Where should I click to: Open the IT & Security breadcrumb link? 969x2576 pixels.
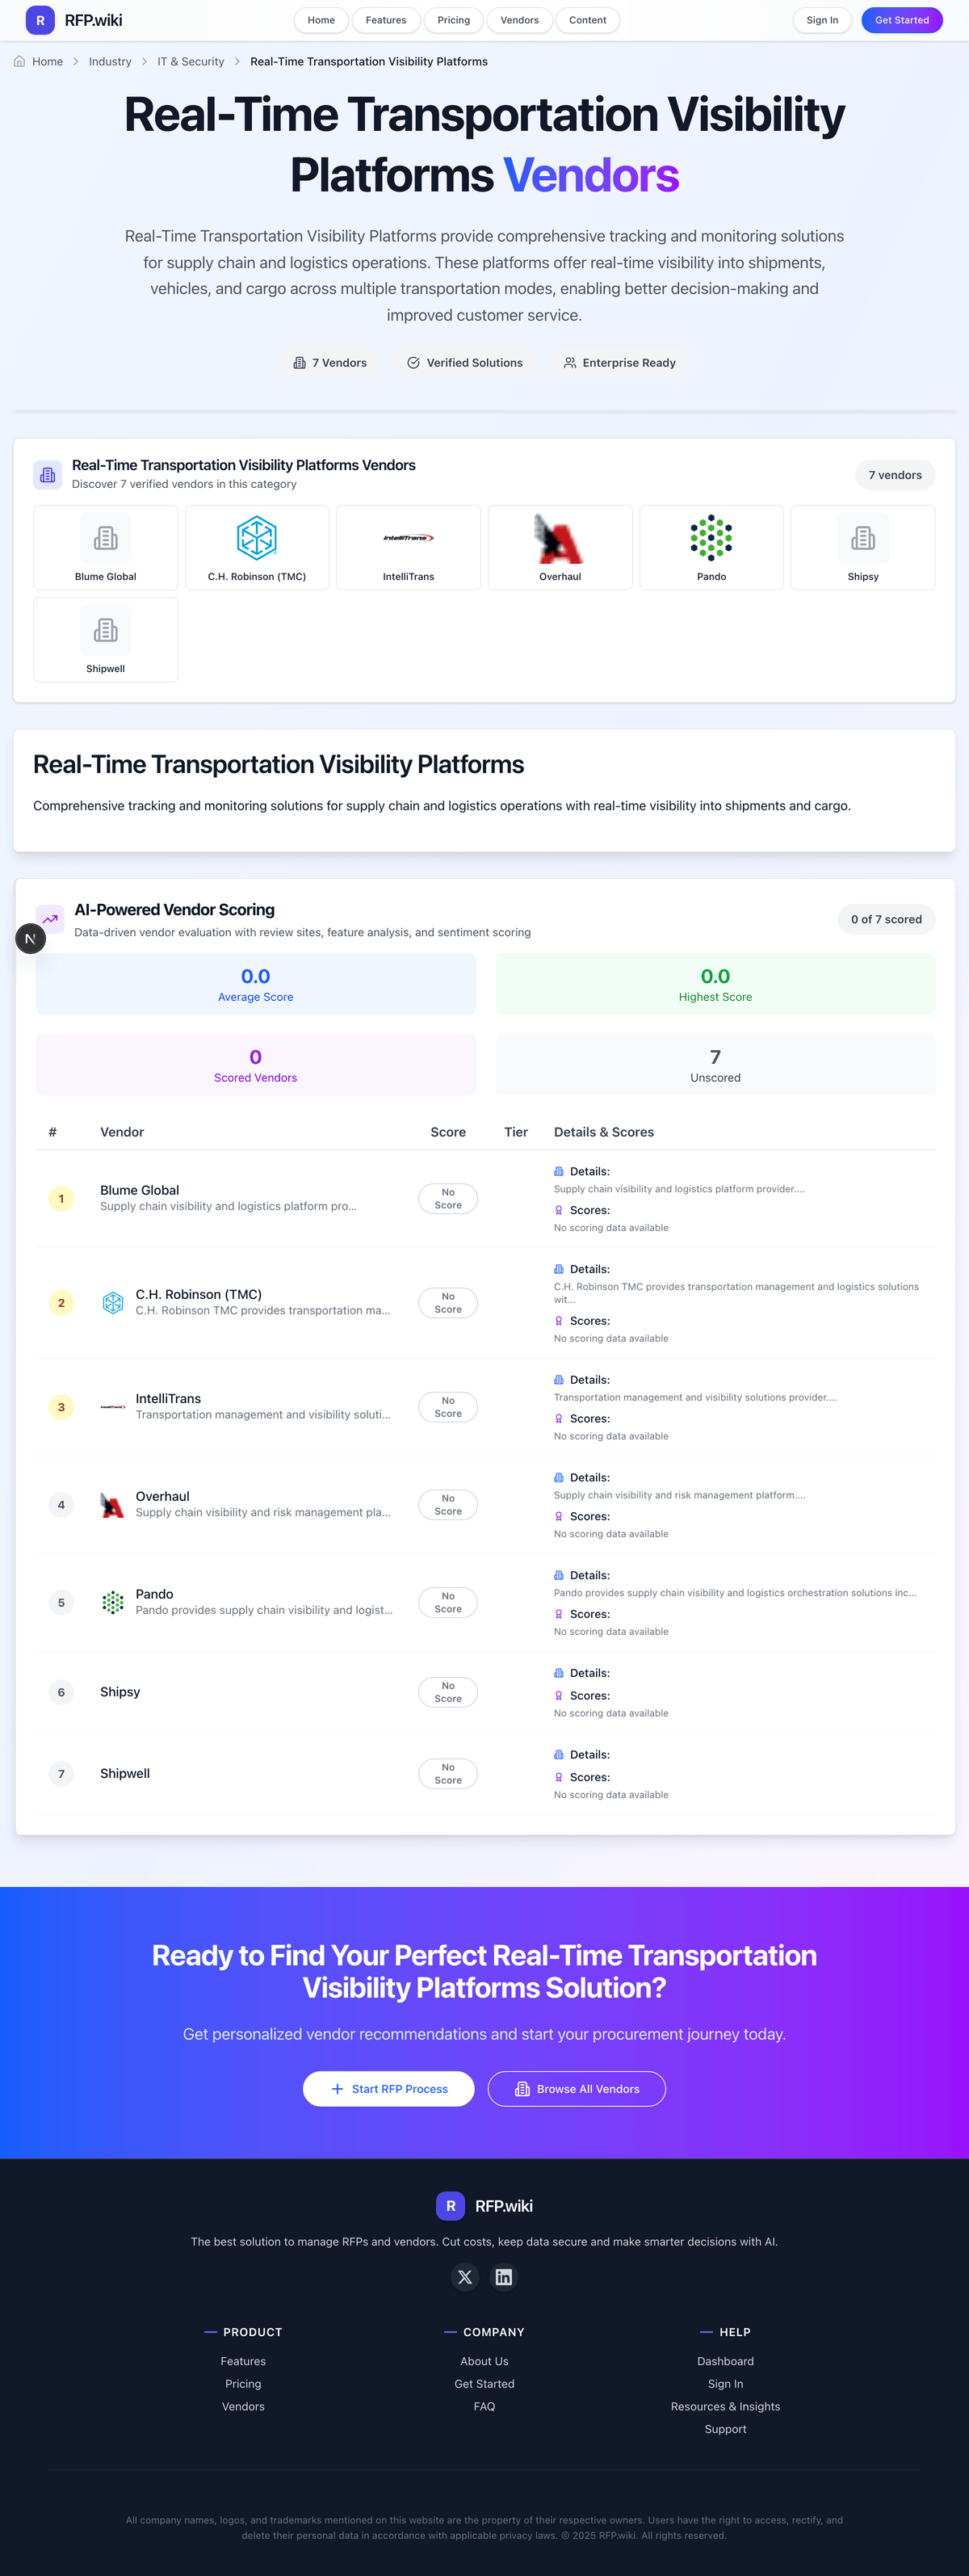[190, 61]
